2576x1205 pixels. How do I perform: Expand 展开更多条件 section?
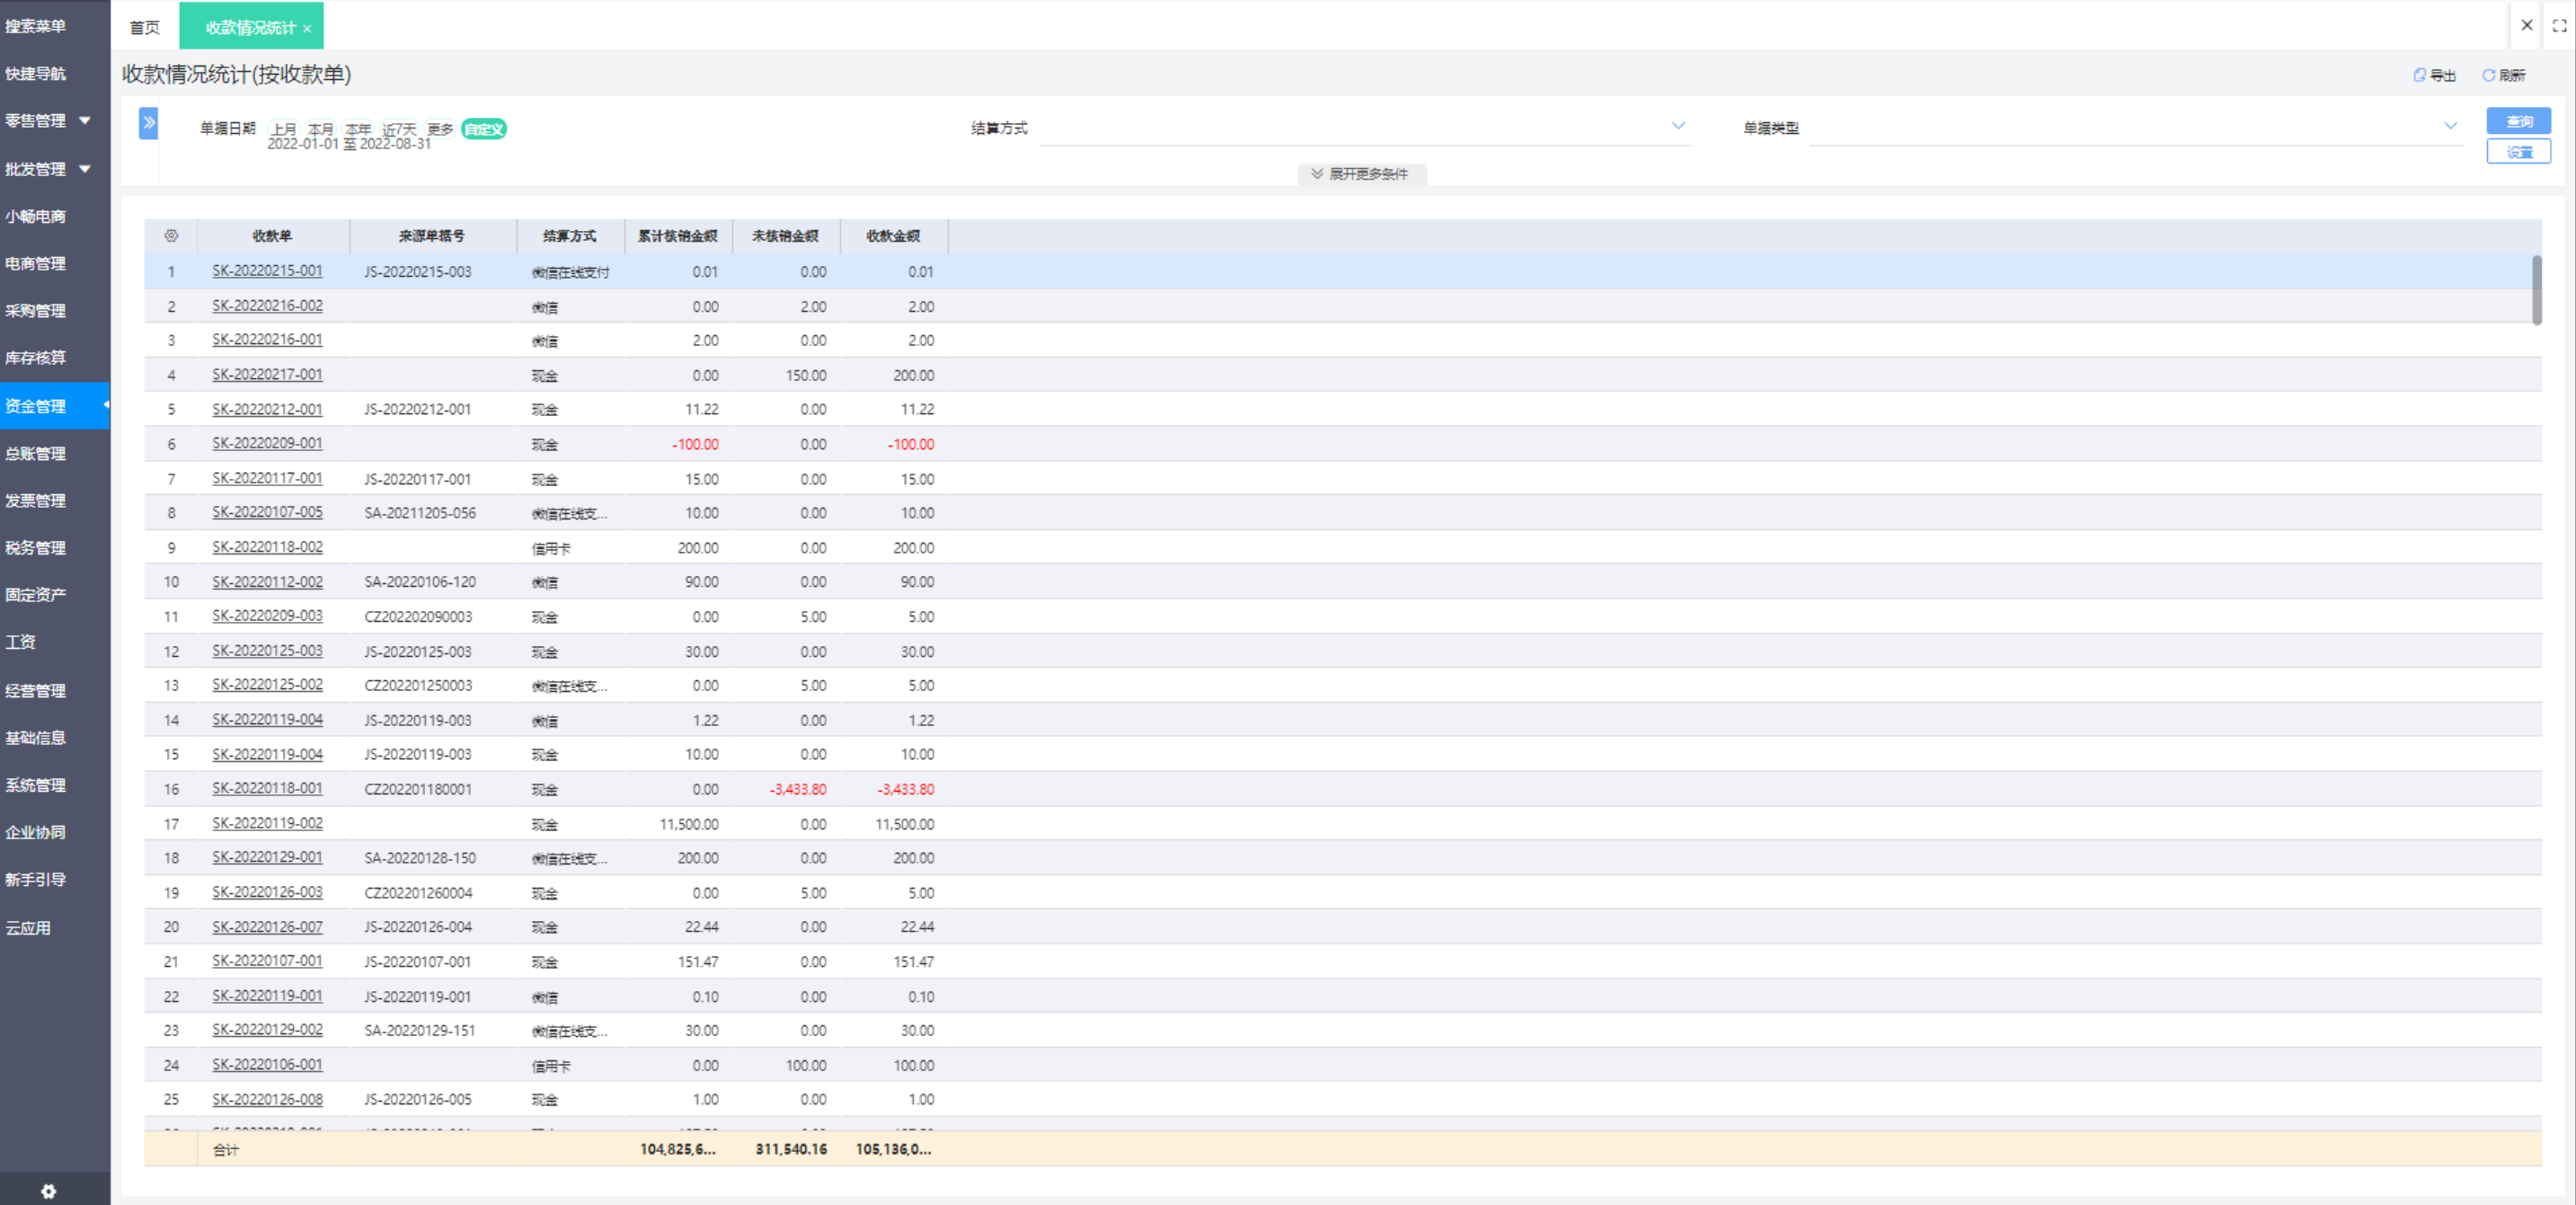tap(1365, 171)
